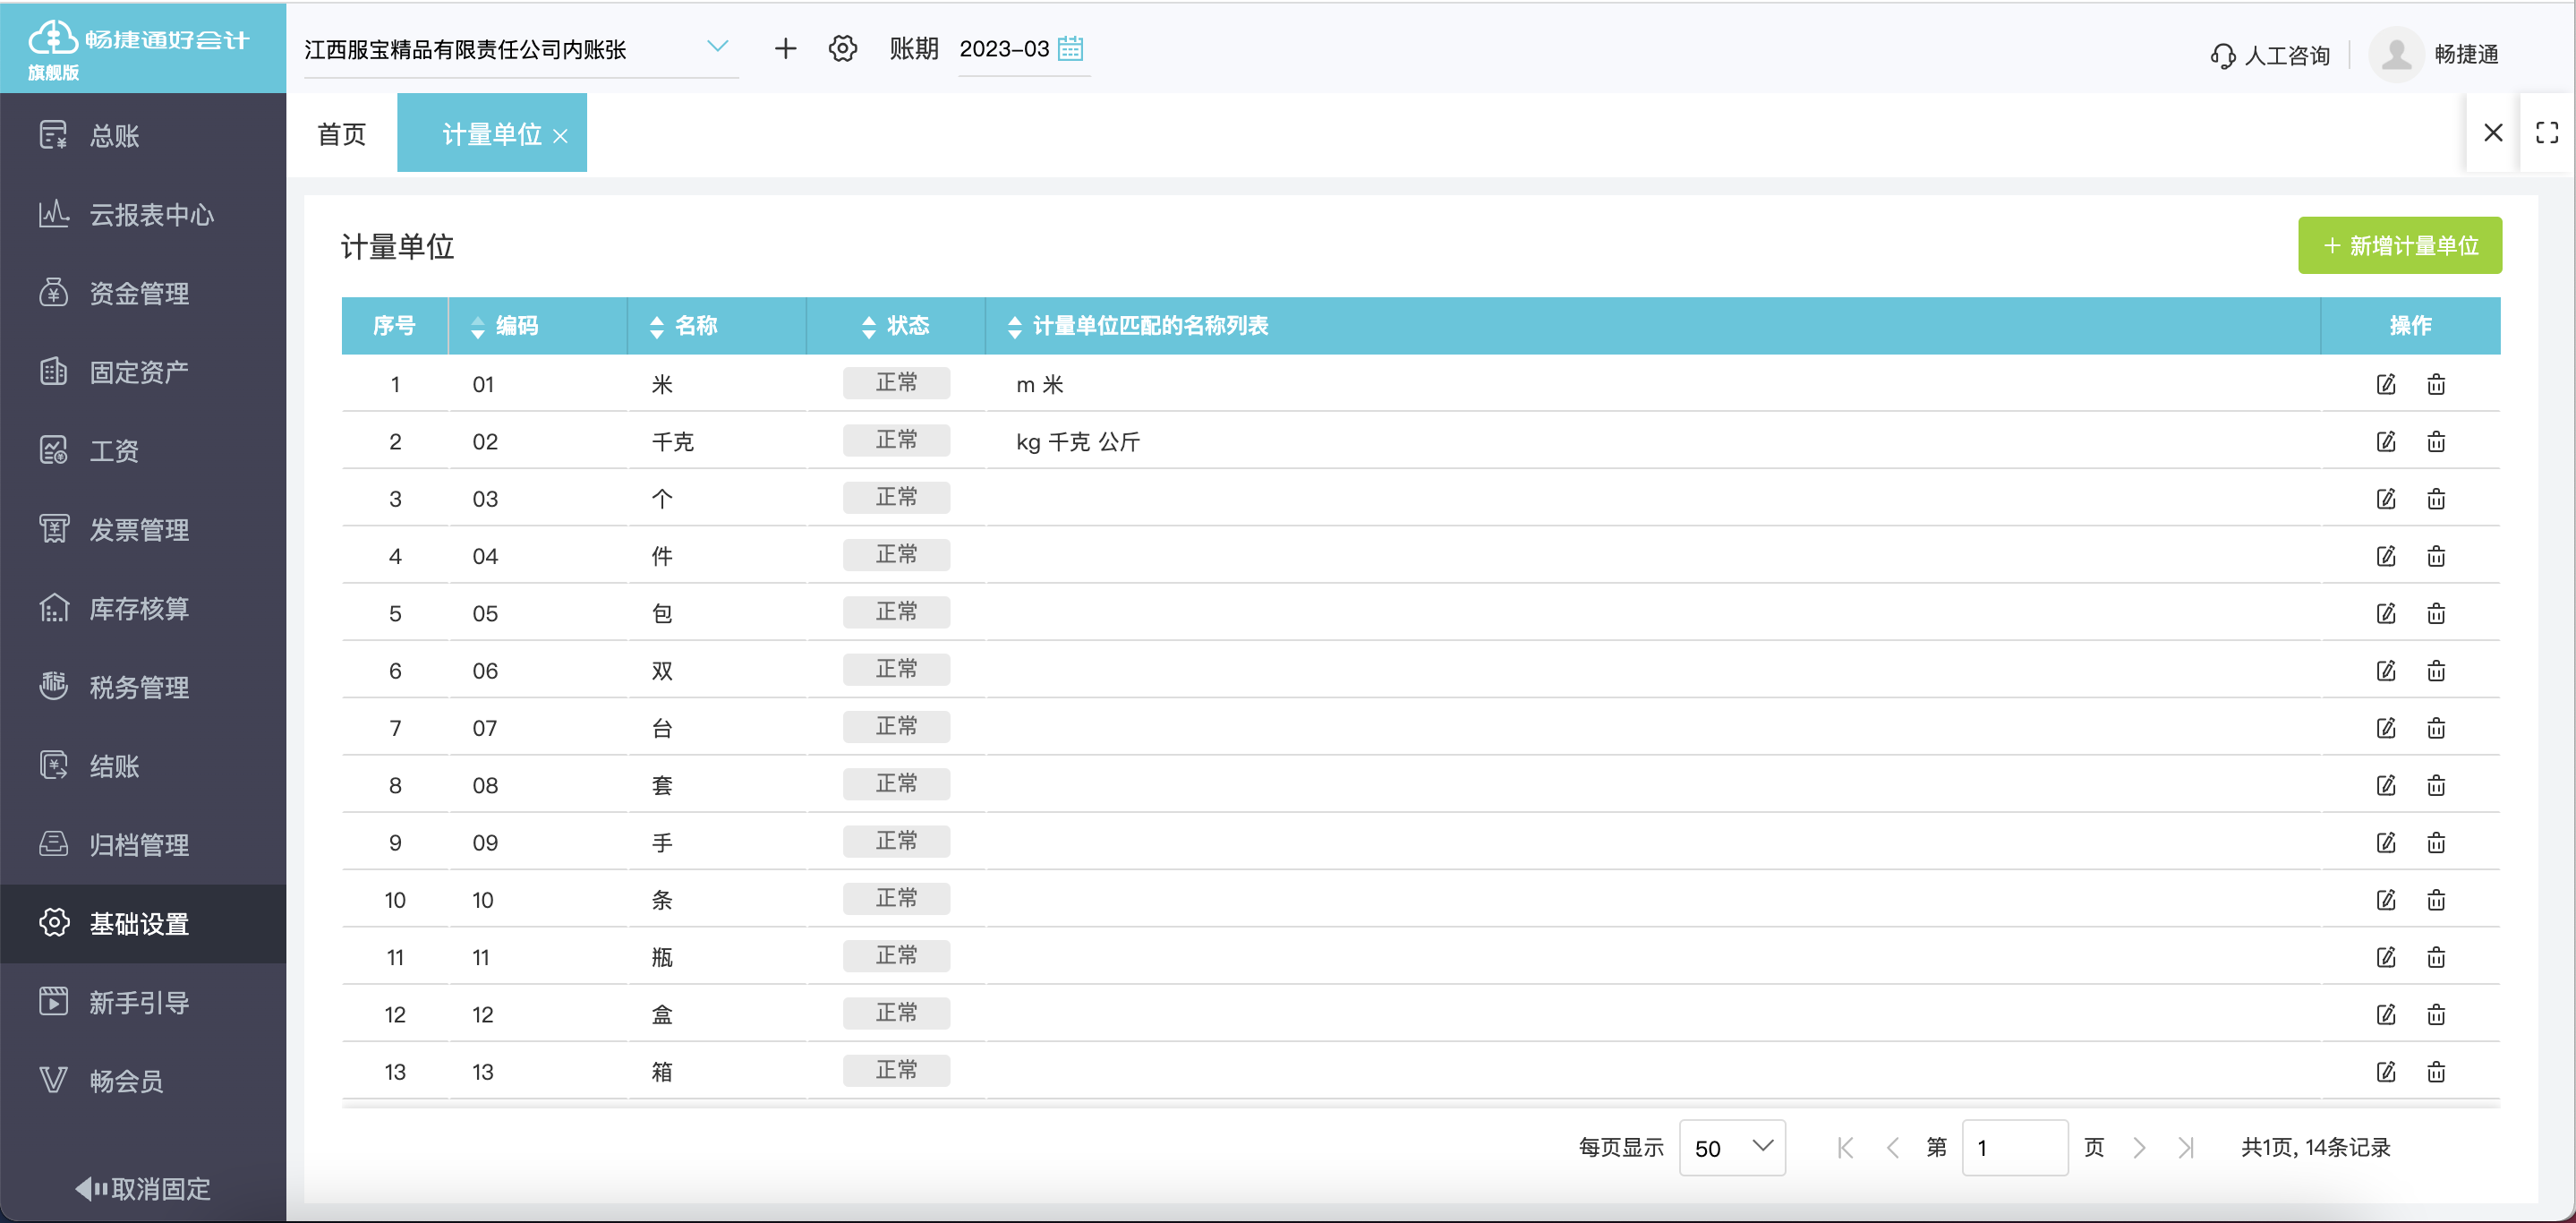This screenshot has width=2576, height=1223.
Task: Open the company name dropdown
Action: click(x=718, y=47)
